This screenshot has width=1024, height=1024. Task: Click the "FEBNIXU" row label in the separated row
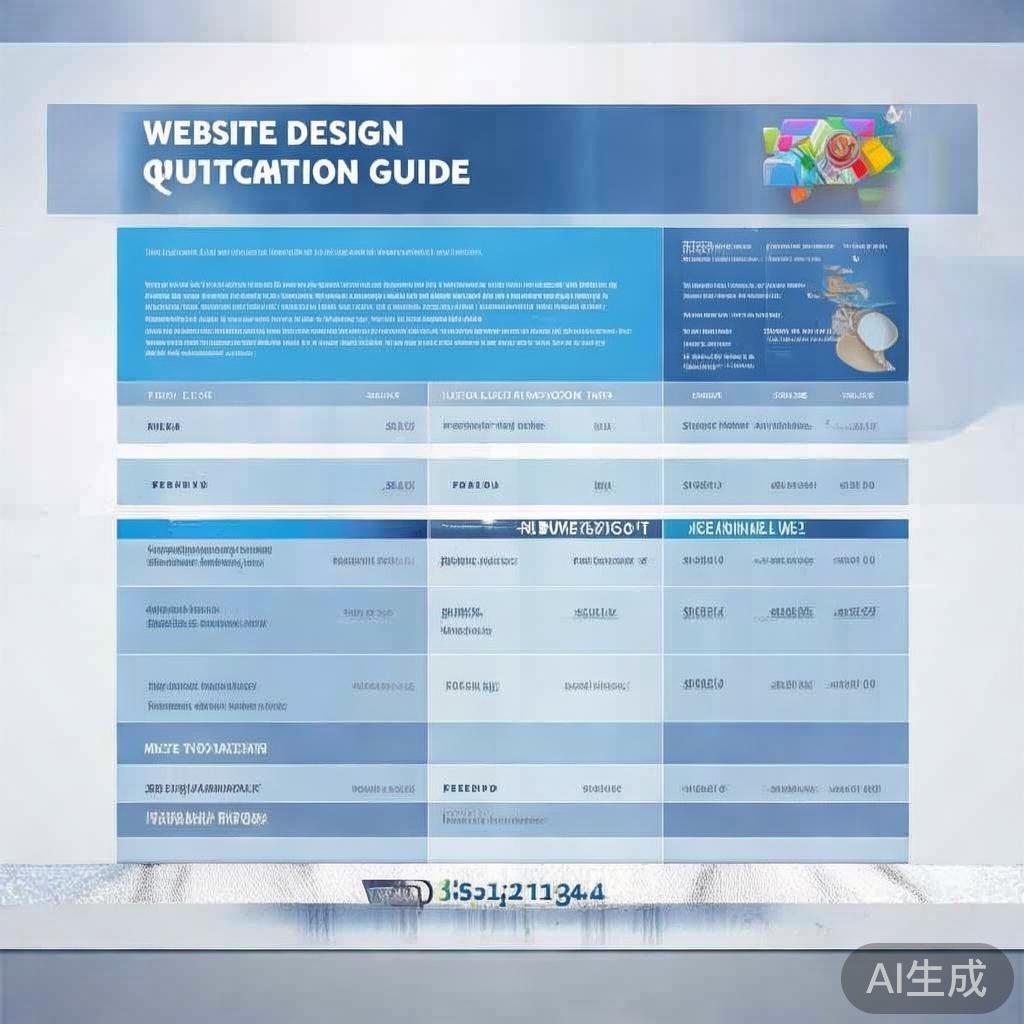pyautogui.click(x=179, y=485)
